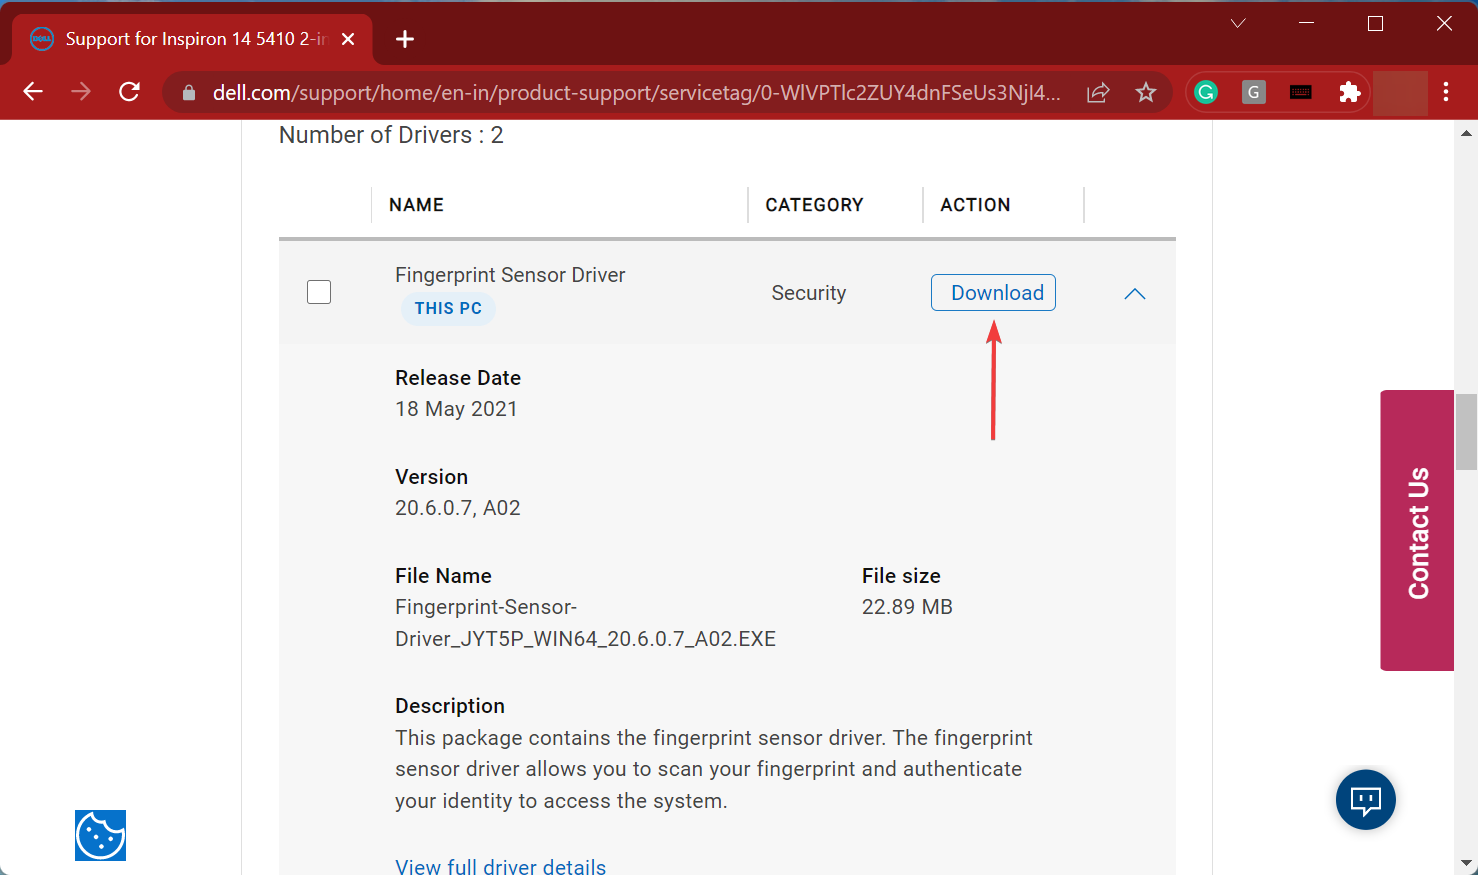Open a new browser tab
This screenshot has width=1478, height=875.
tap(404, 39)
